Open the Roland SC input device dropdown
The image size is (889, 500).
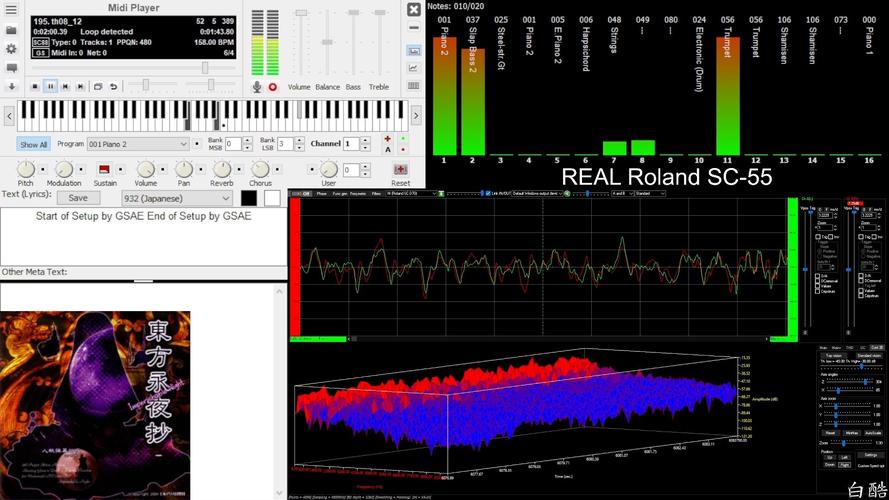coord(411,194)
